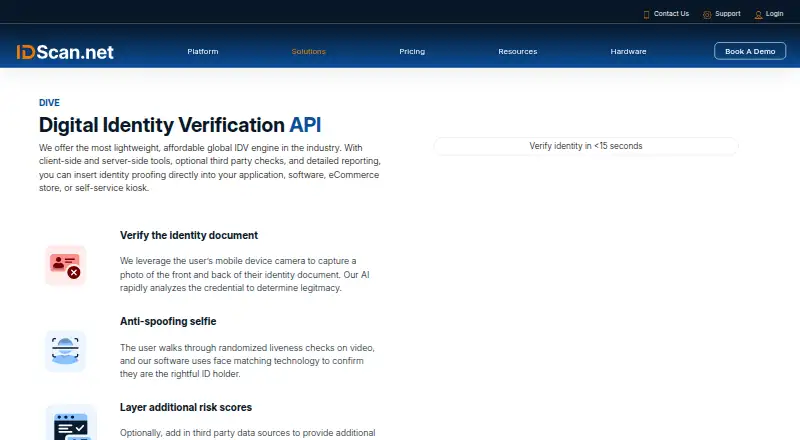
Task: Click the user icon beside Login
Action: pyautogui.click(x=758, y=15)
